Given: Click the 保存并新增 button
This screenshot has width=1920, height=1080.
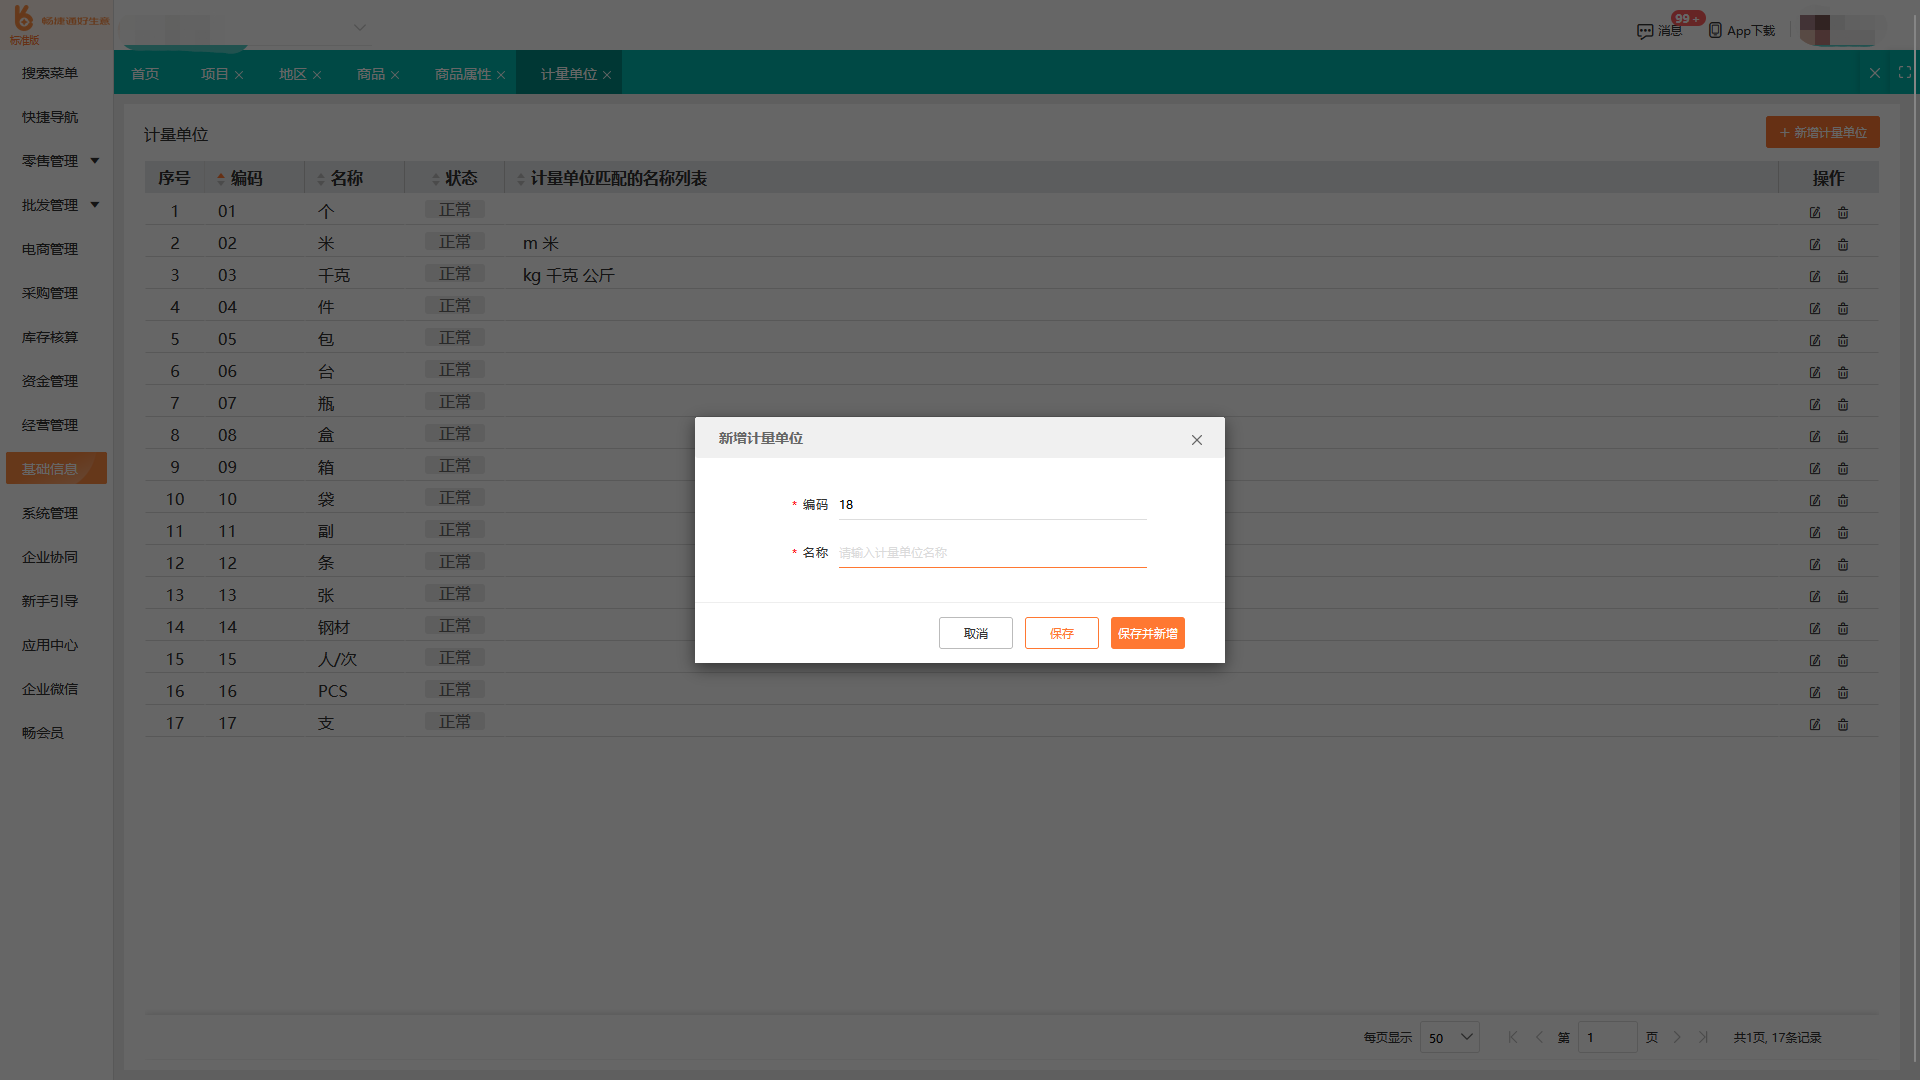Looking at the screenshot, I should click(x=1146, y=633).
